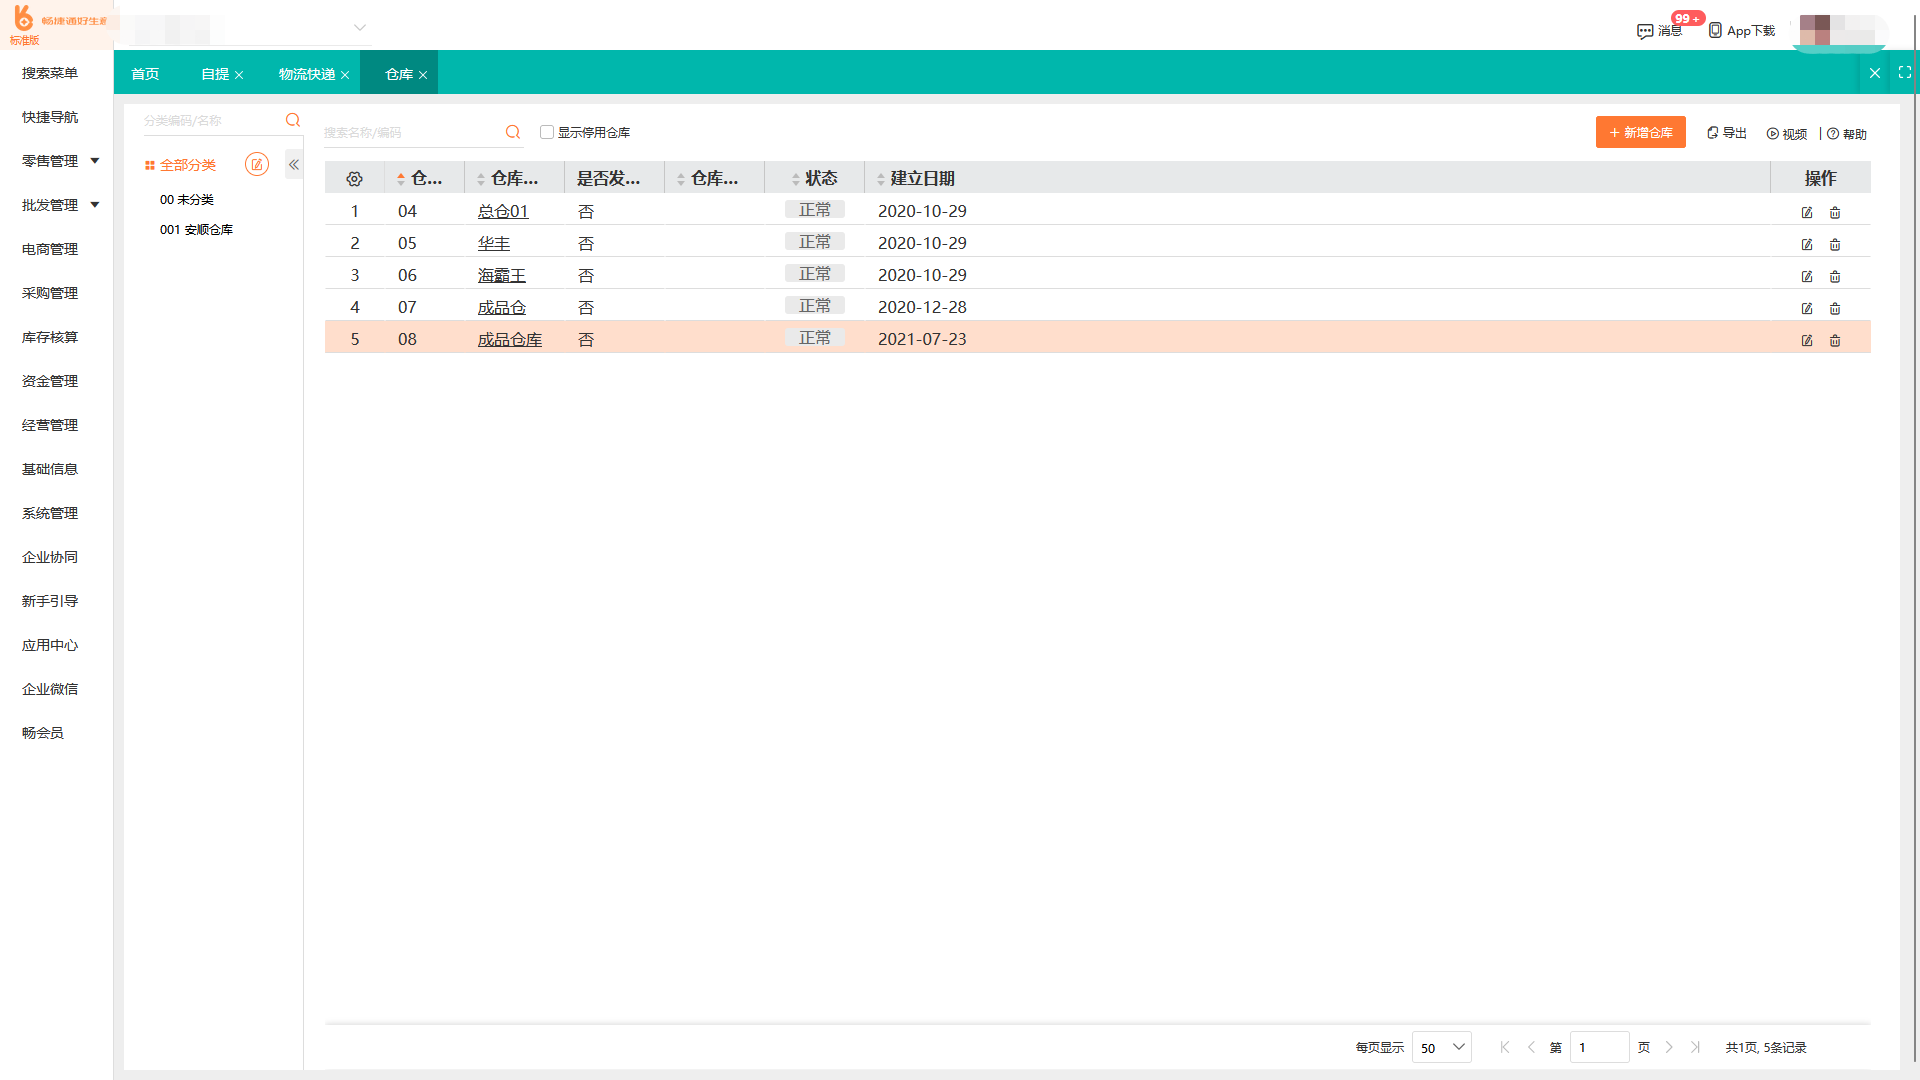1920x1080 pixels.
Task: Click the help icon
Action: (x=1834, y=131)
